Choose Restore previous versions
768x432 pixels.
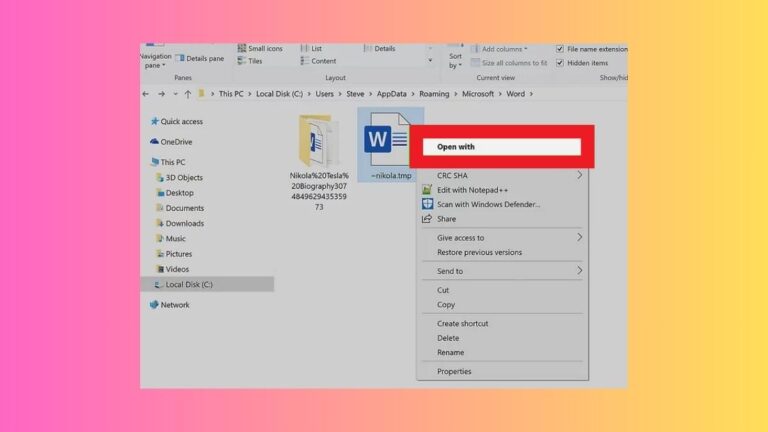pyautogui.click(x=502, y=252)
